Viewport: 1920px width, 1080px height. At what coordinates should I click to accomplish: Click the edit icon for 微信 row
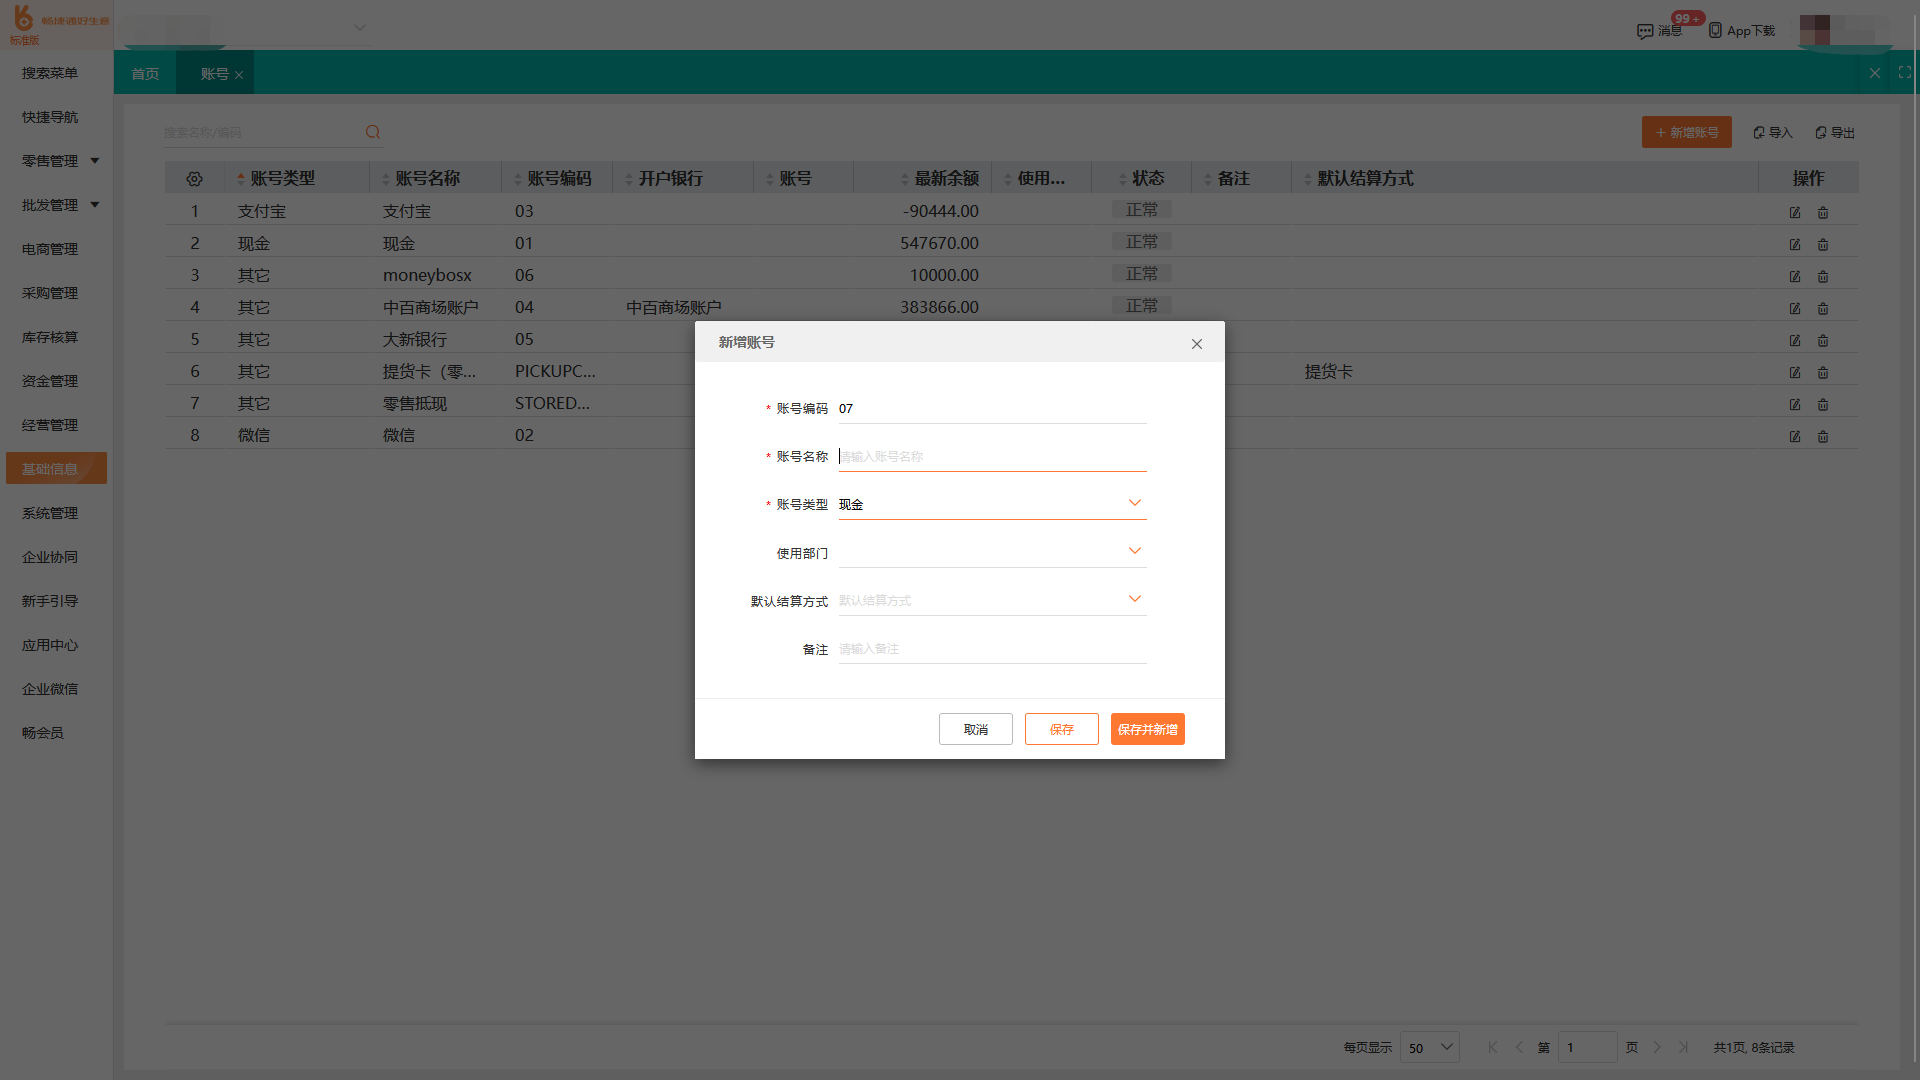1795,435
